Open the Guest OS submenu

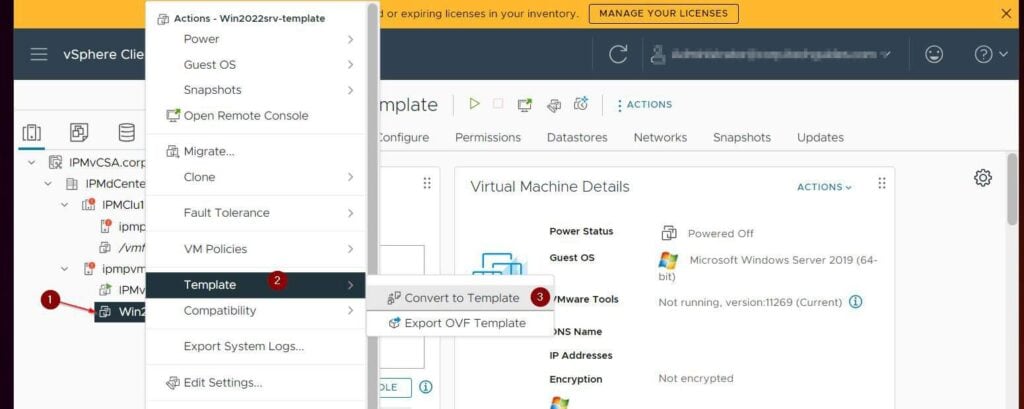pos(255,65)
